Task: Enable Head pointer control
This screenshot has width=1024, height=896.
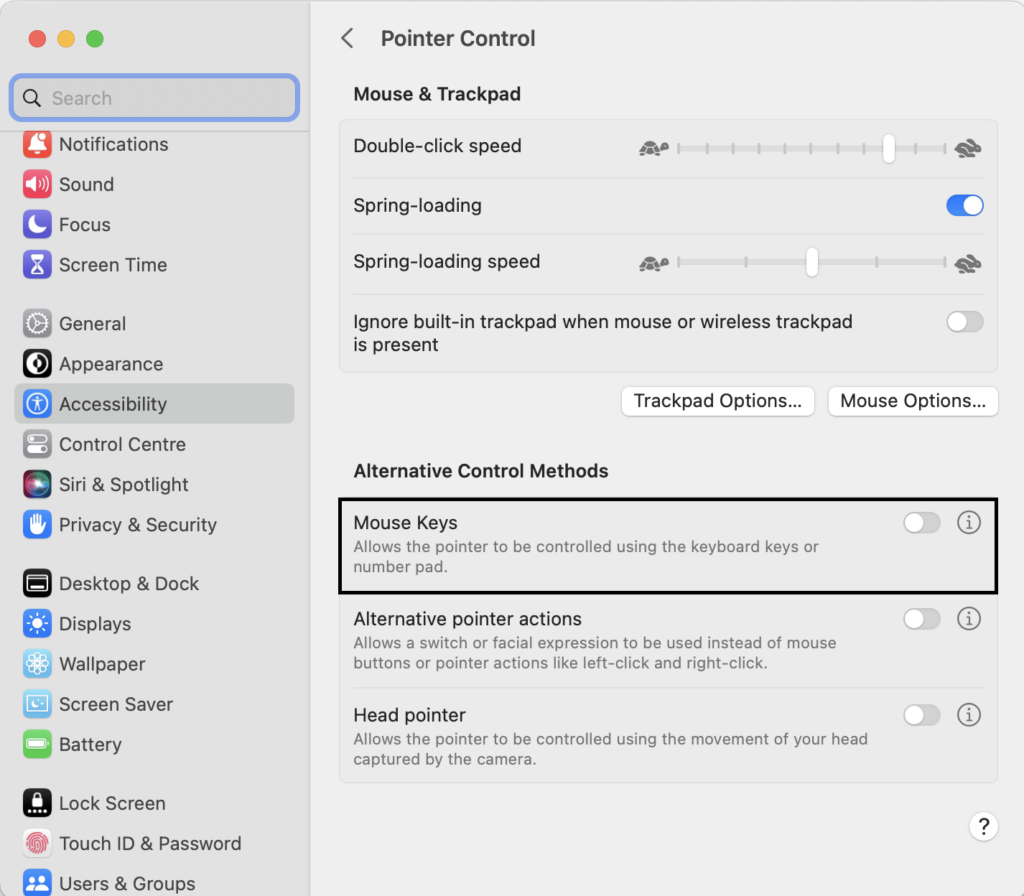Action: point(921,715)
